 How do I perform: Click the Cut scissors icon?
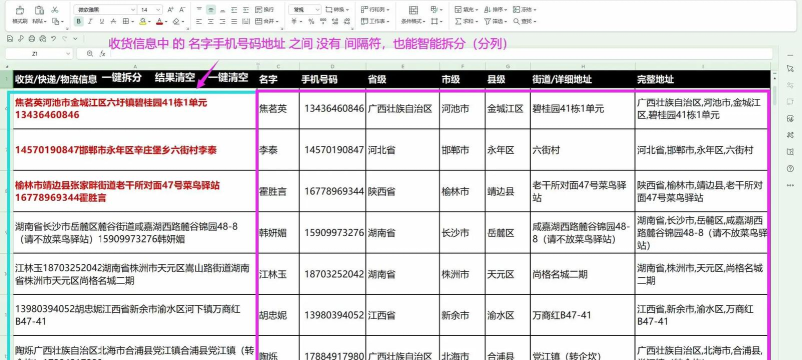55,10
